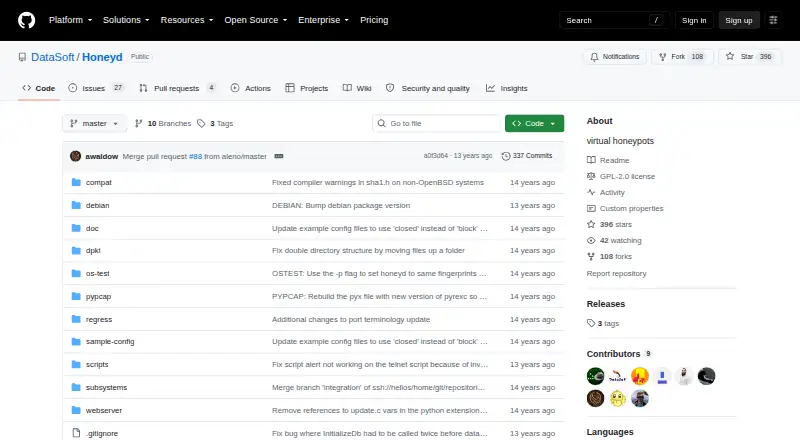Screen dimensions: 800x440
Task: Open the compat folder
Action: [98, 182]
